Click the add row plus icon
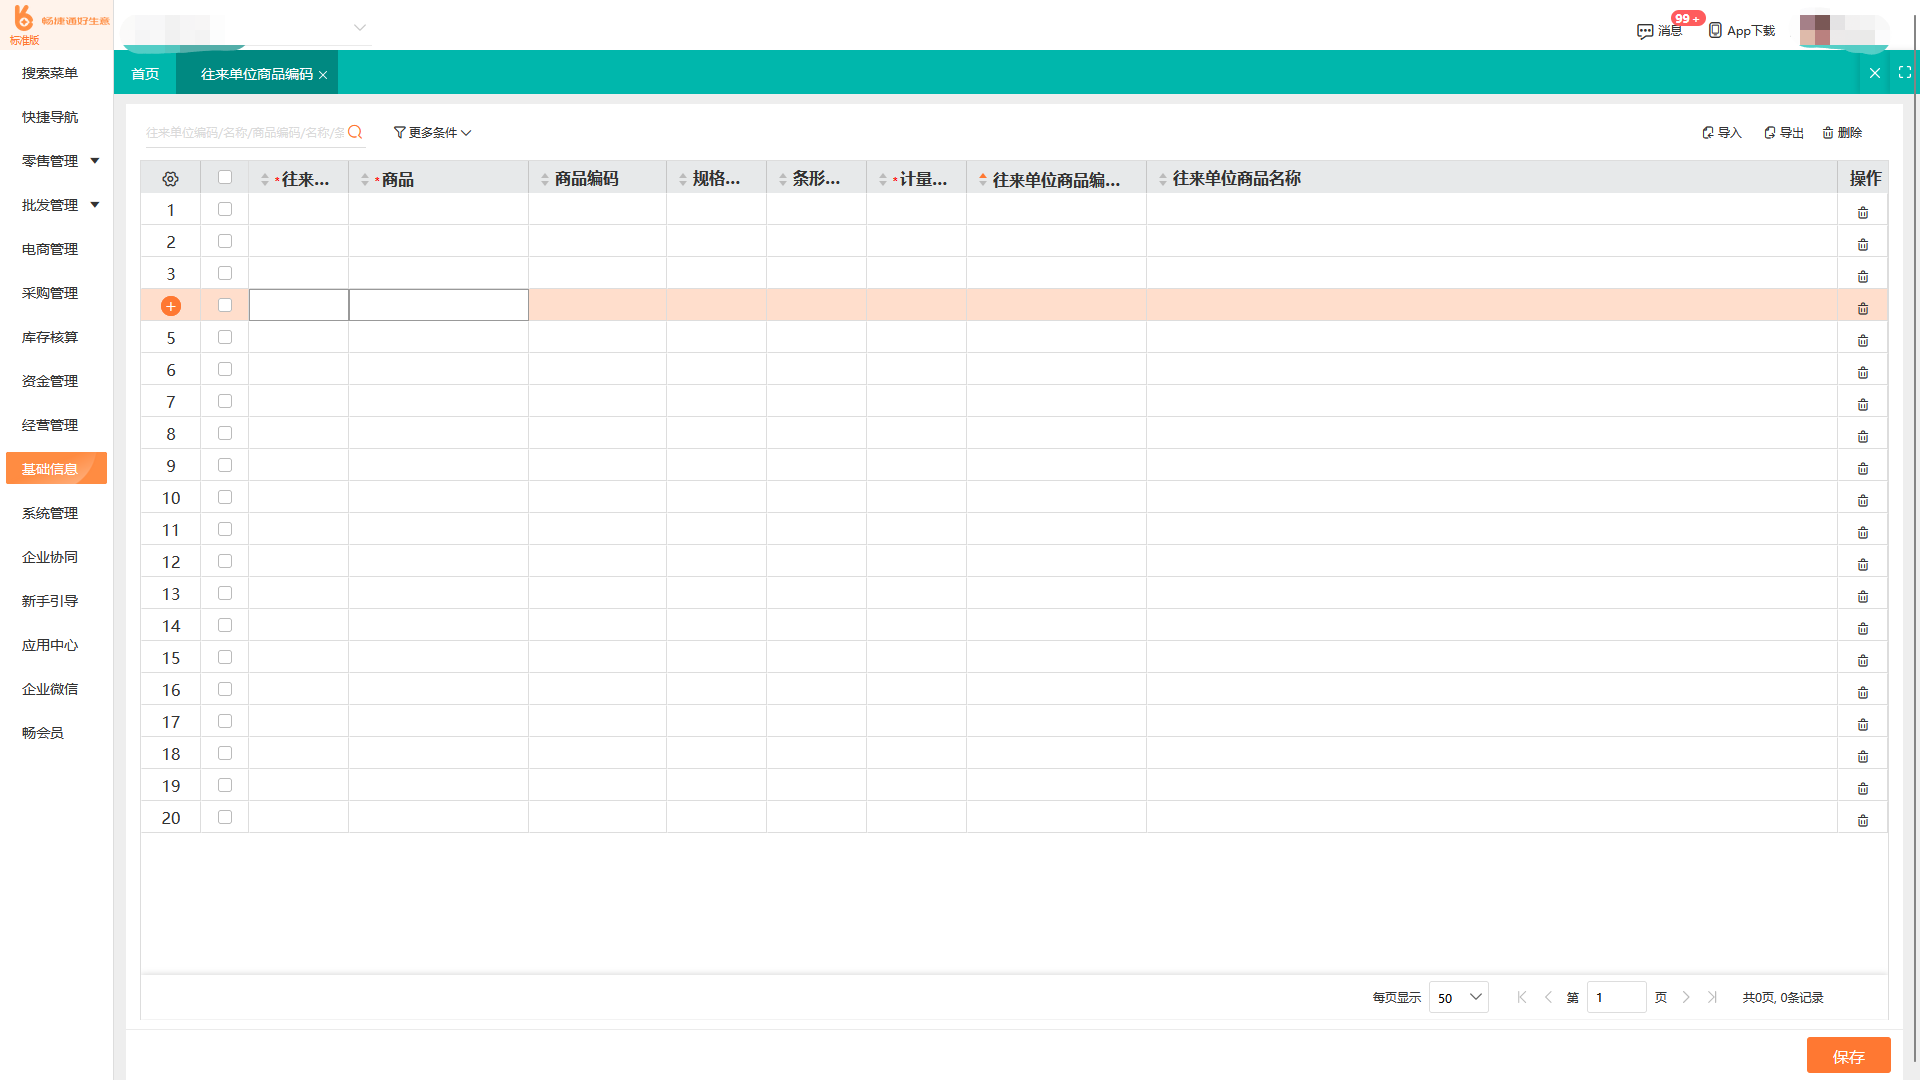The image size is (1920, 1080). pos(171,306)
